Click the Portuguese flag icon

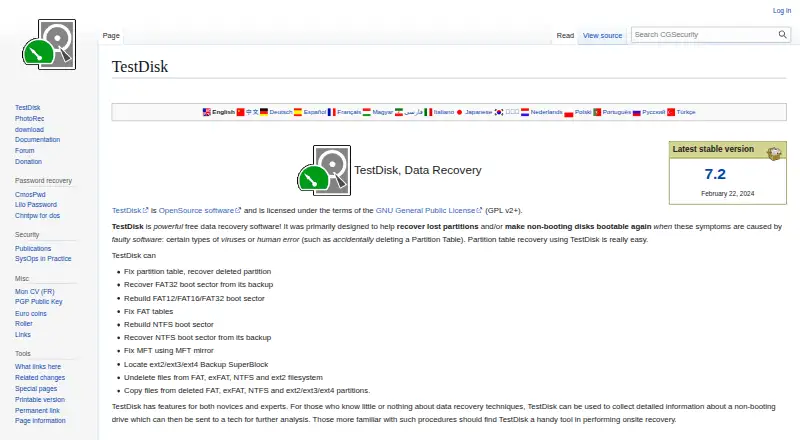pyautogui.click(x=597, y=112)
